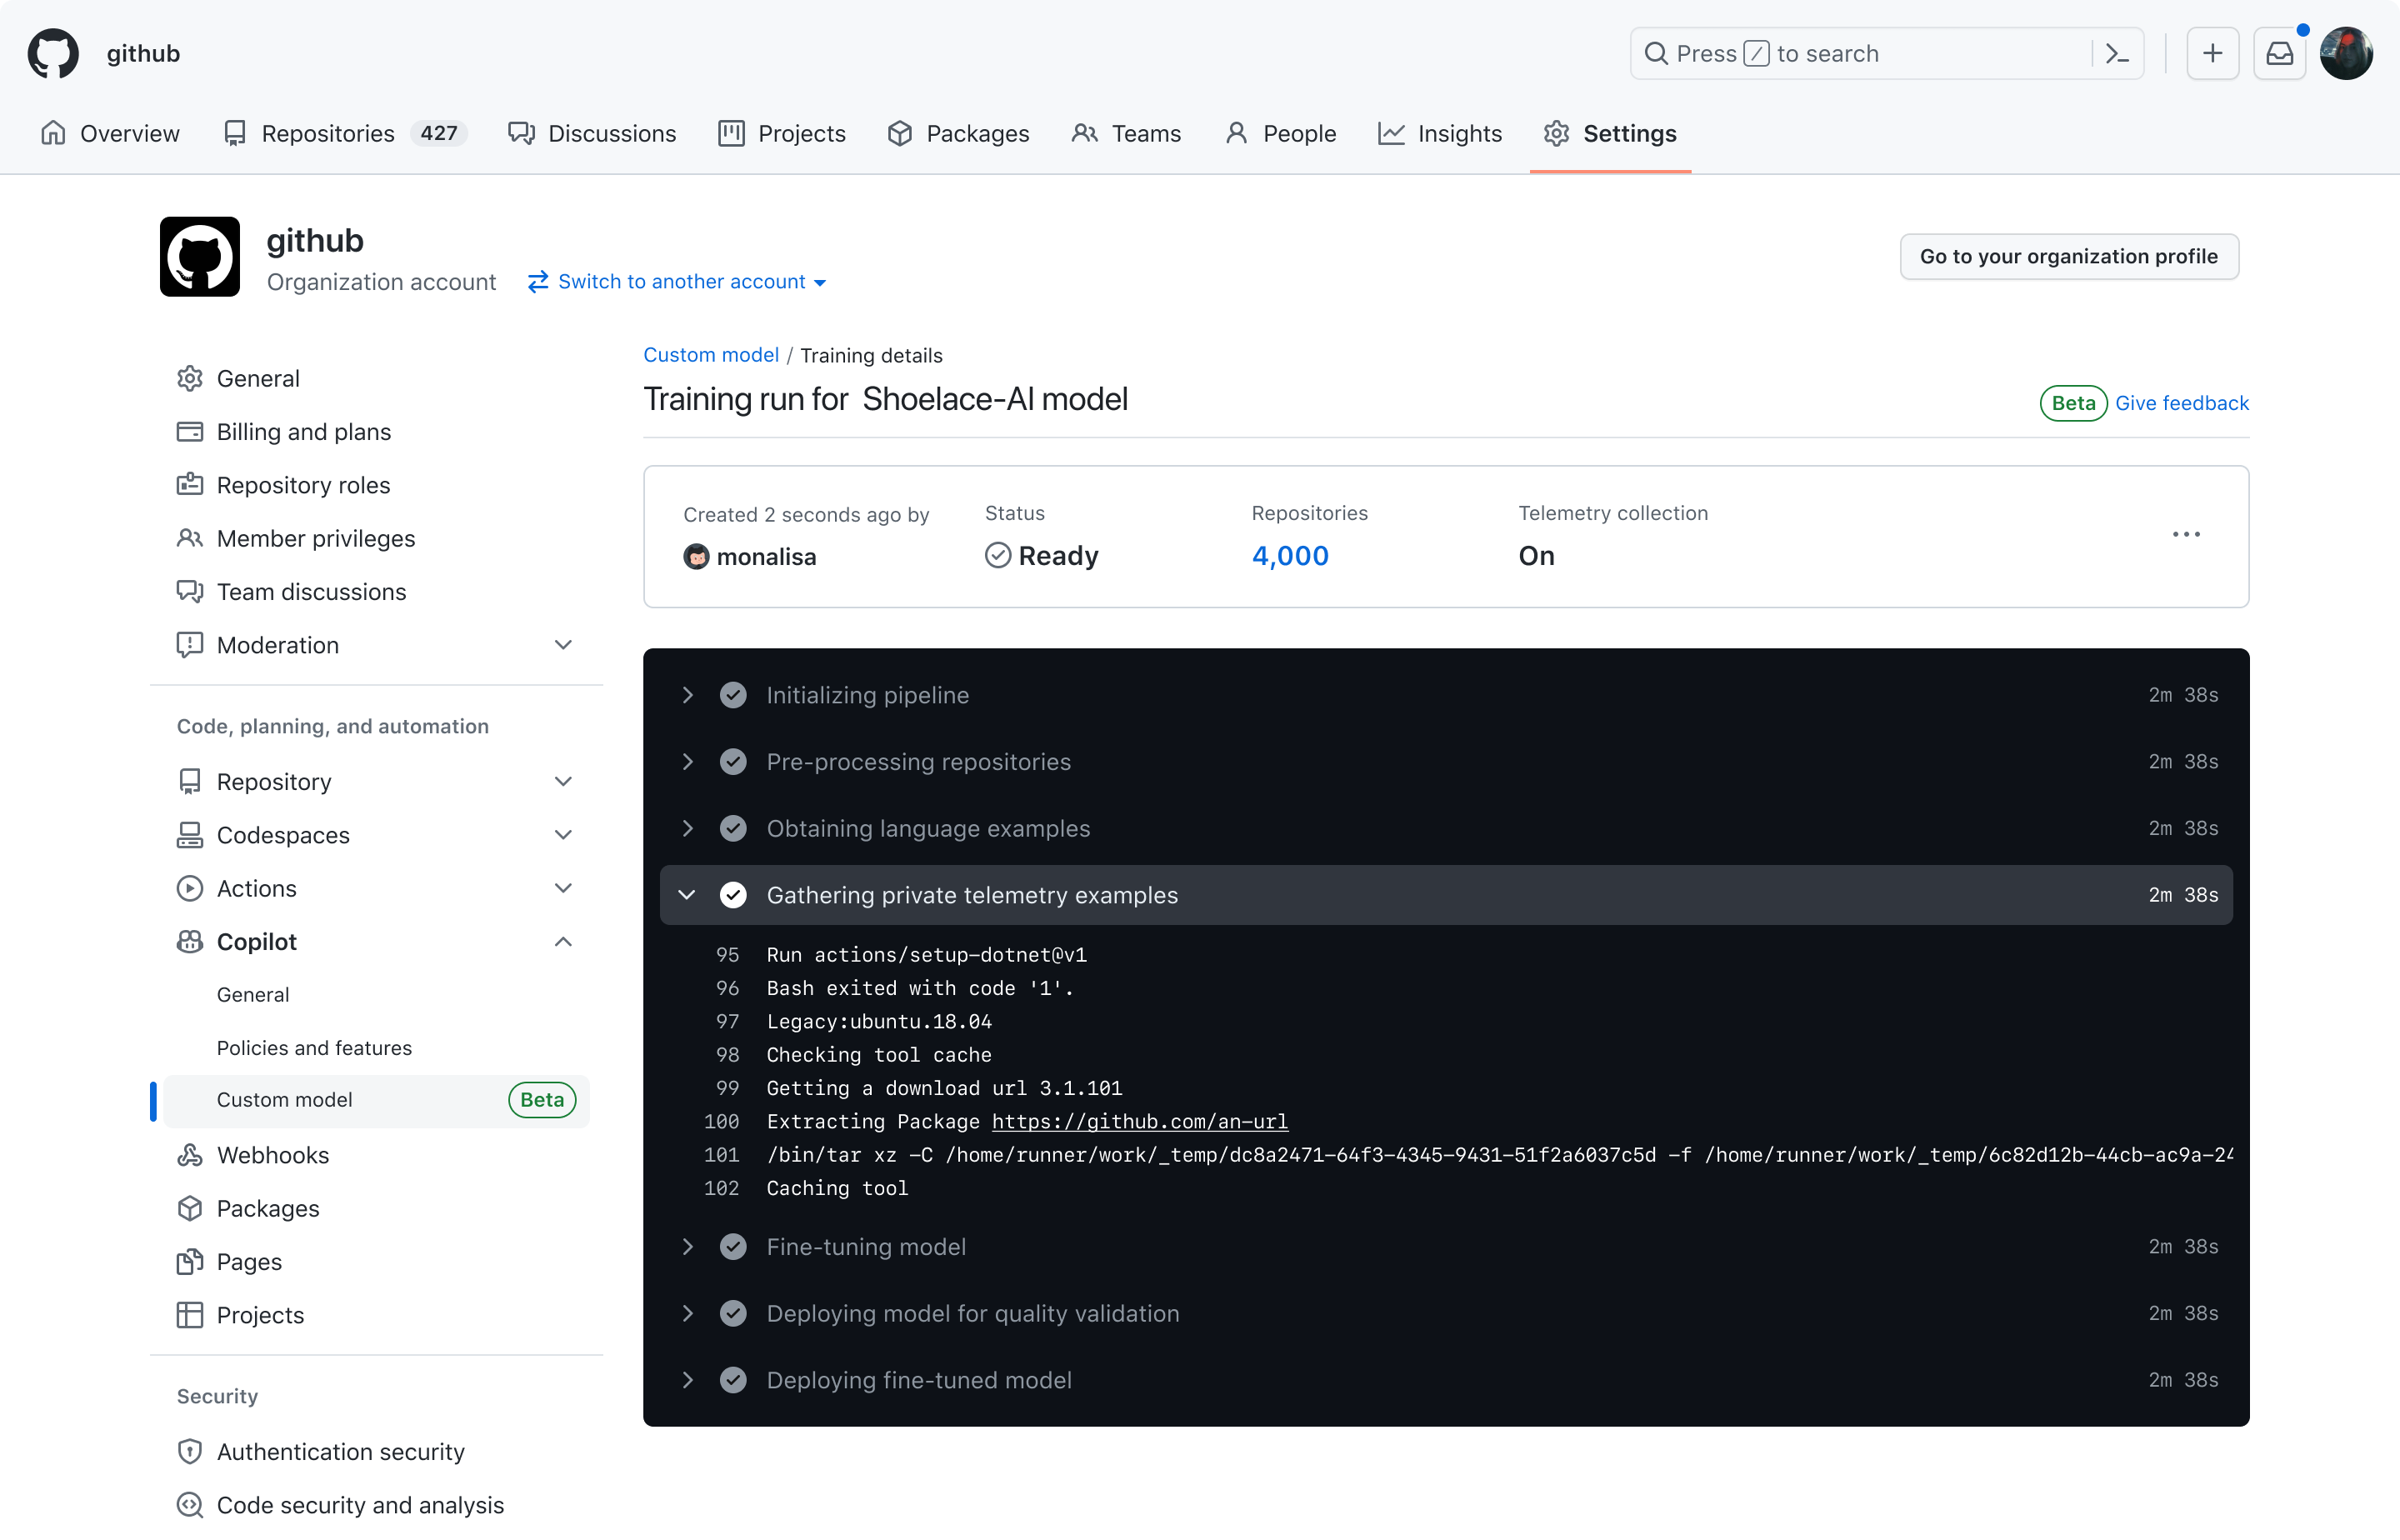The image size is (2400, 1540).
Task: Click the Actions icon in sidebar
Action: [189, 889]
